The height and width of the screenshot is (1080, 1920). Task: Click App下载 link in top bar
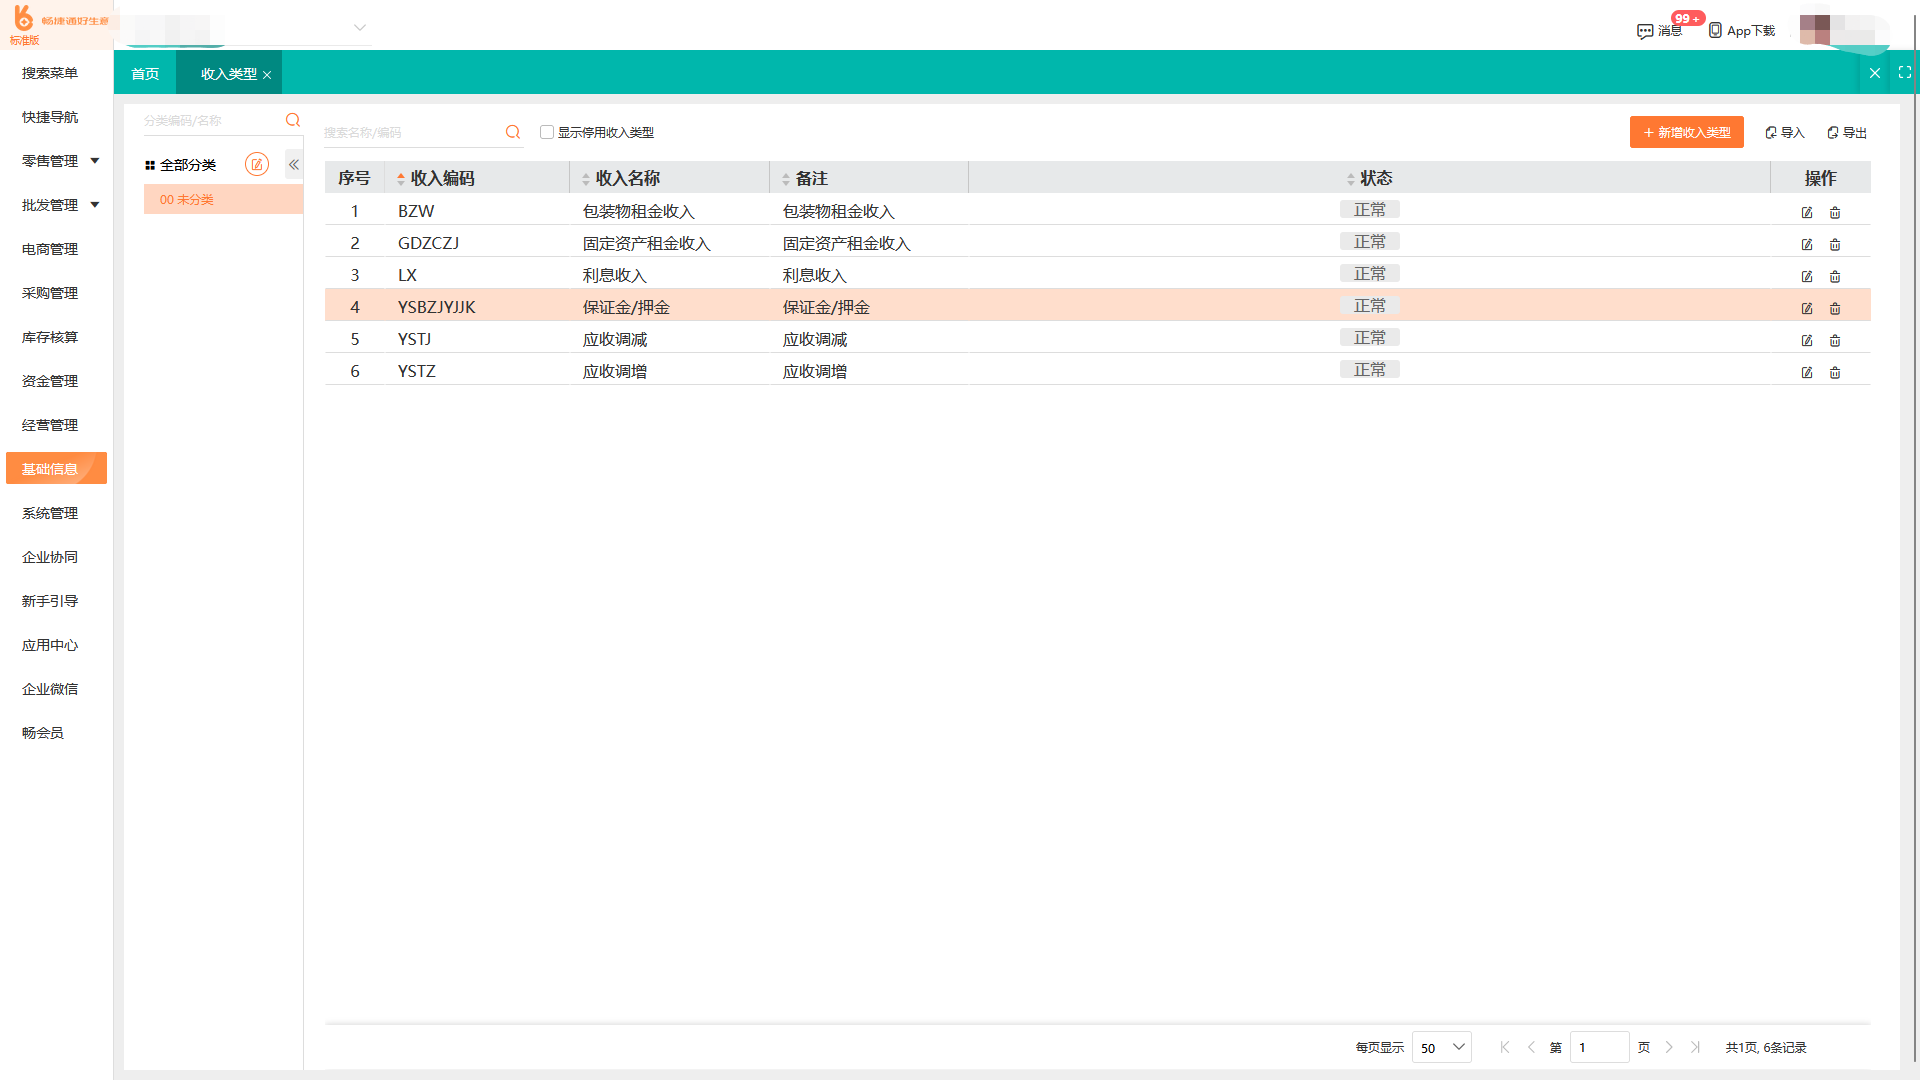[1743, 29]
